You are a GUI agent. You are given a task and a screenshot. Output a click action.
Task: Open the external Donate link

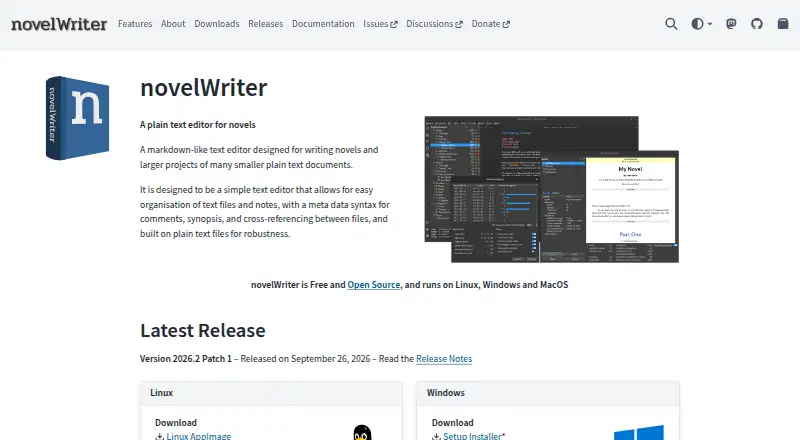pyautogui.click(x=490, y=24)
